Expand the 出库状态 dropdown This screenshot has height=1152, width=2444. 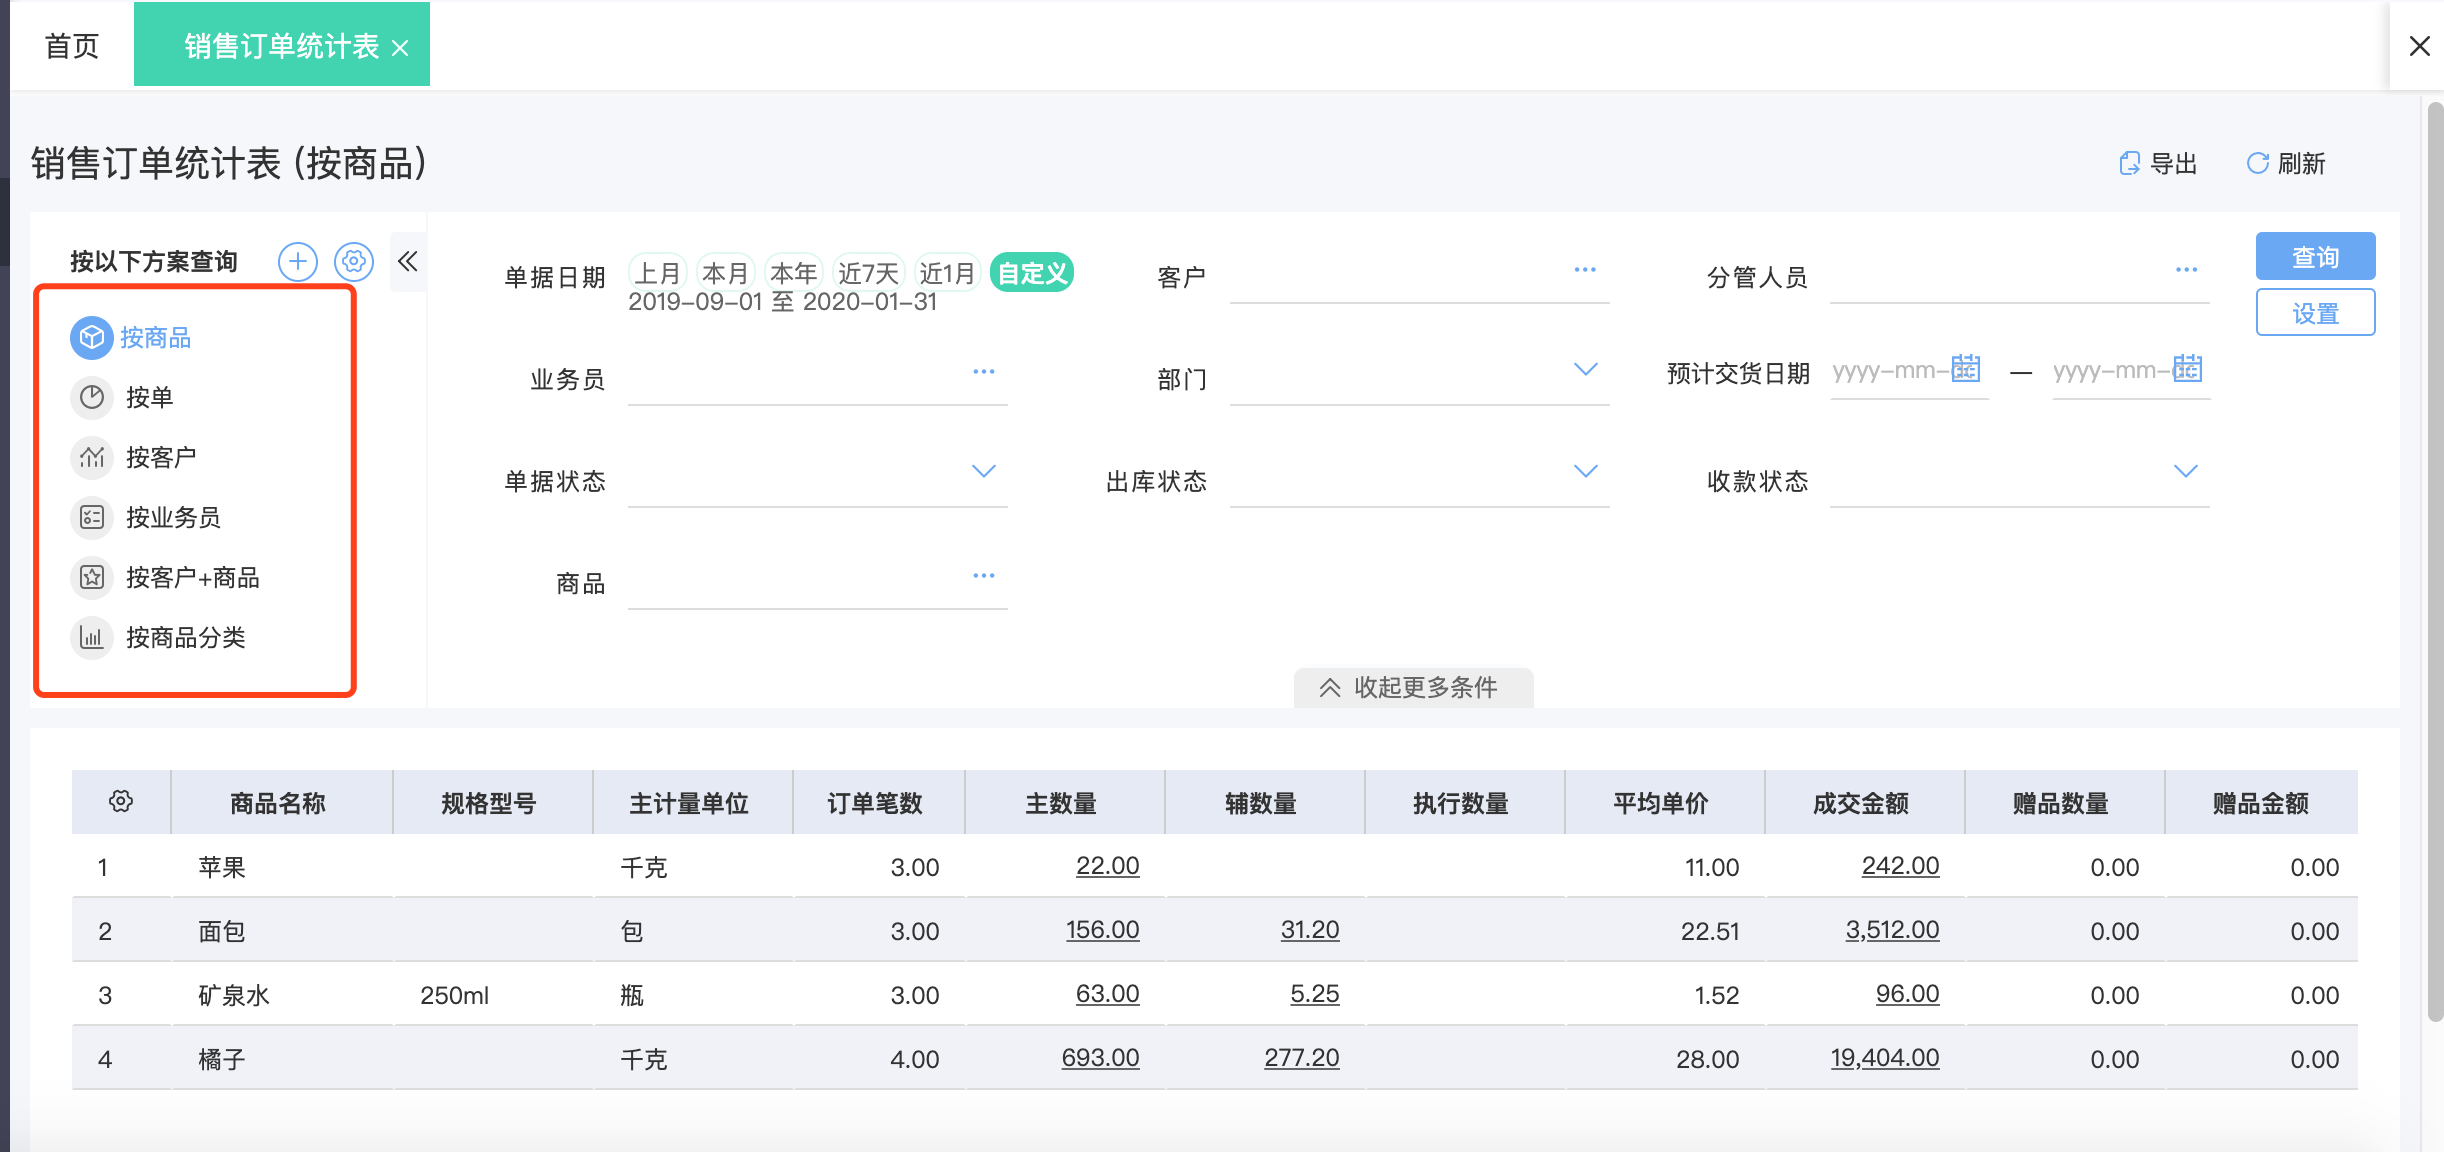click(x=1590, y=477)
